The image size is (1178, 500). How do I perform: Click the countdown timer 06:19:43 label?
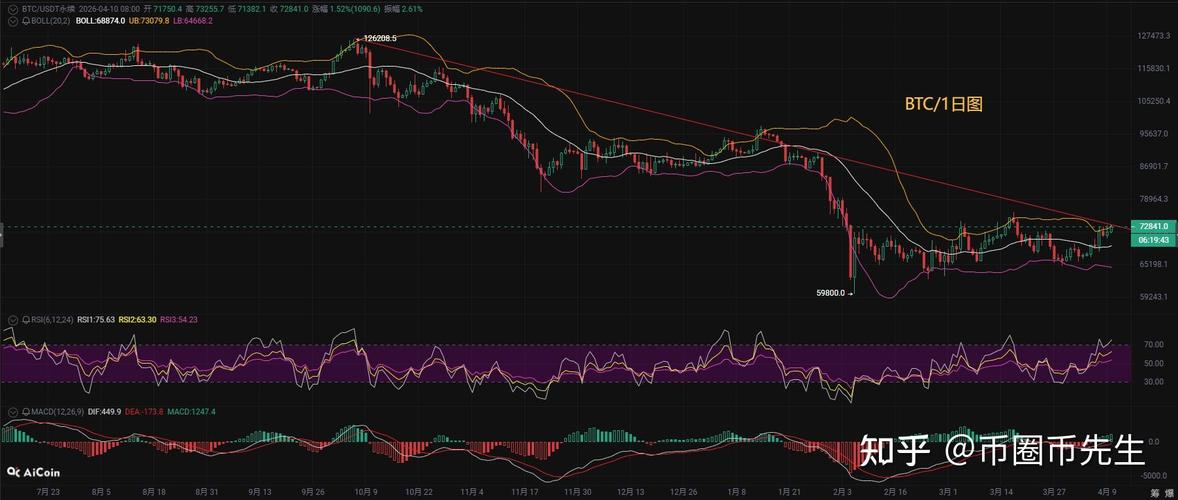point(1151,240)
